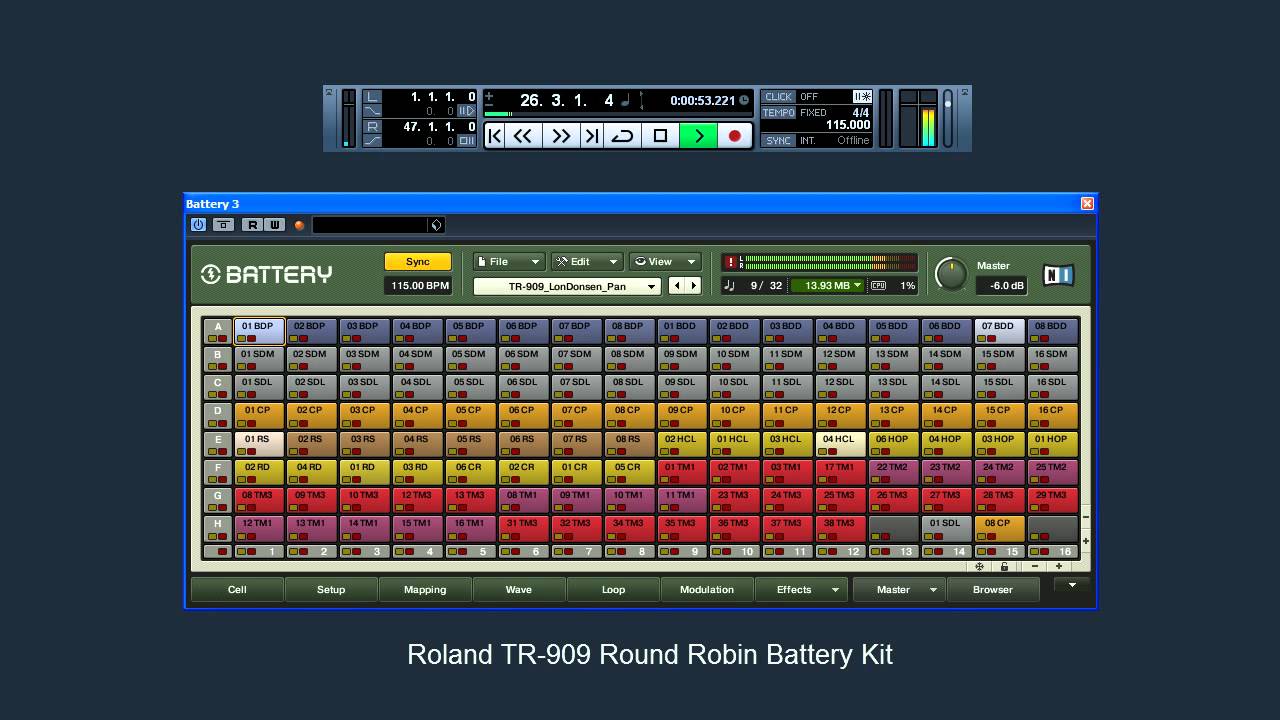The width and height of the screenshot is (1280, 720).
Task: Select column 16 header
Action: point(1052,551)
